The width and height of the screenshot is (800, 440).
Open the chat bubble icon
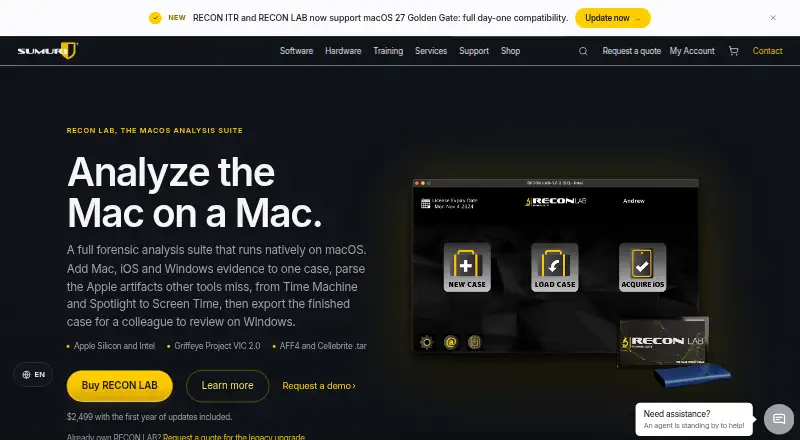click(x=779, y=419)
